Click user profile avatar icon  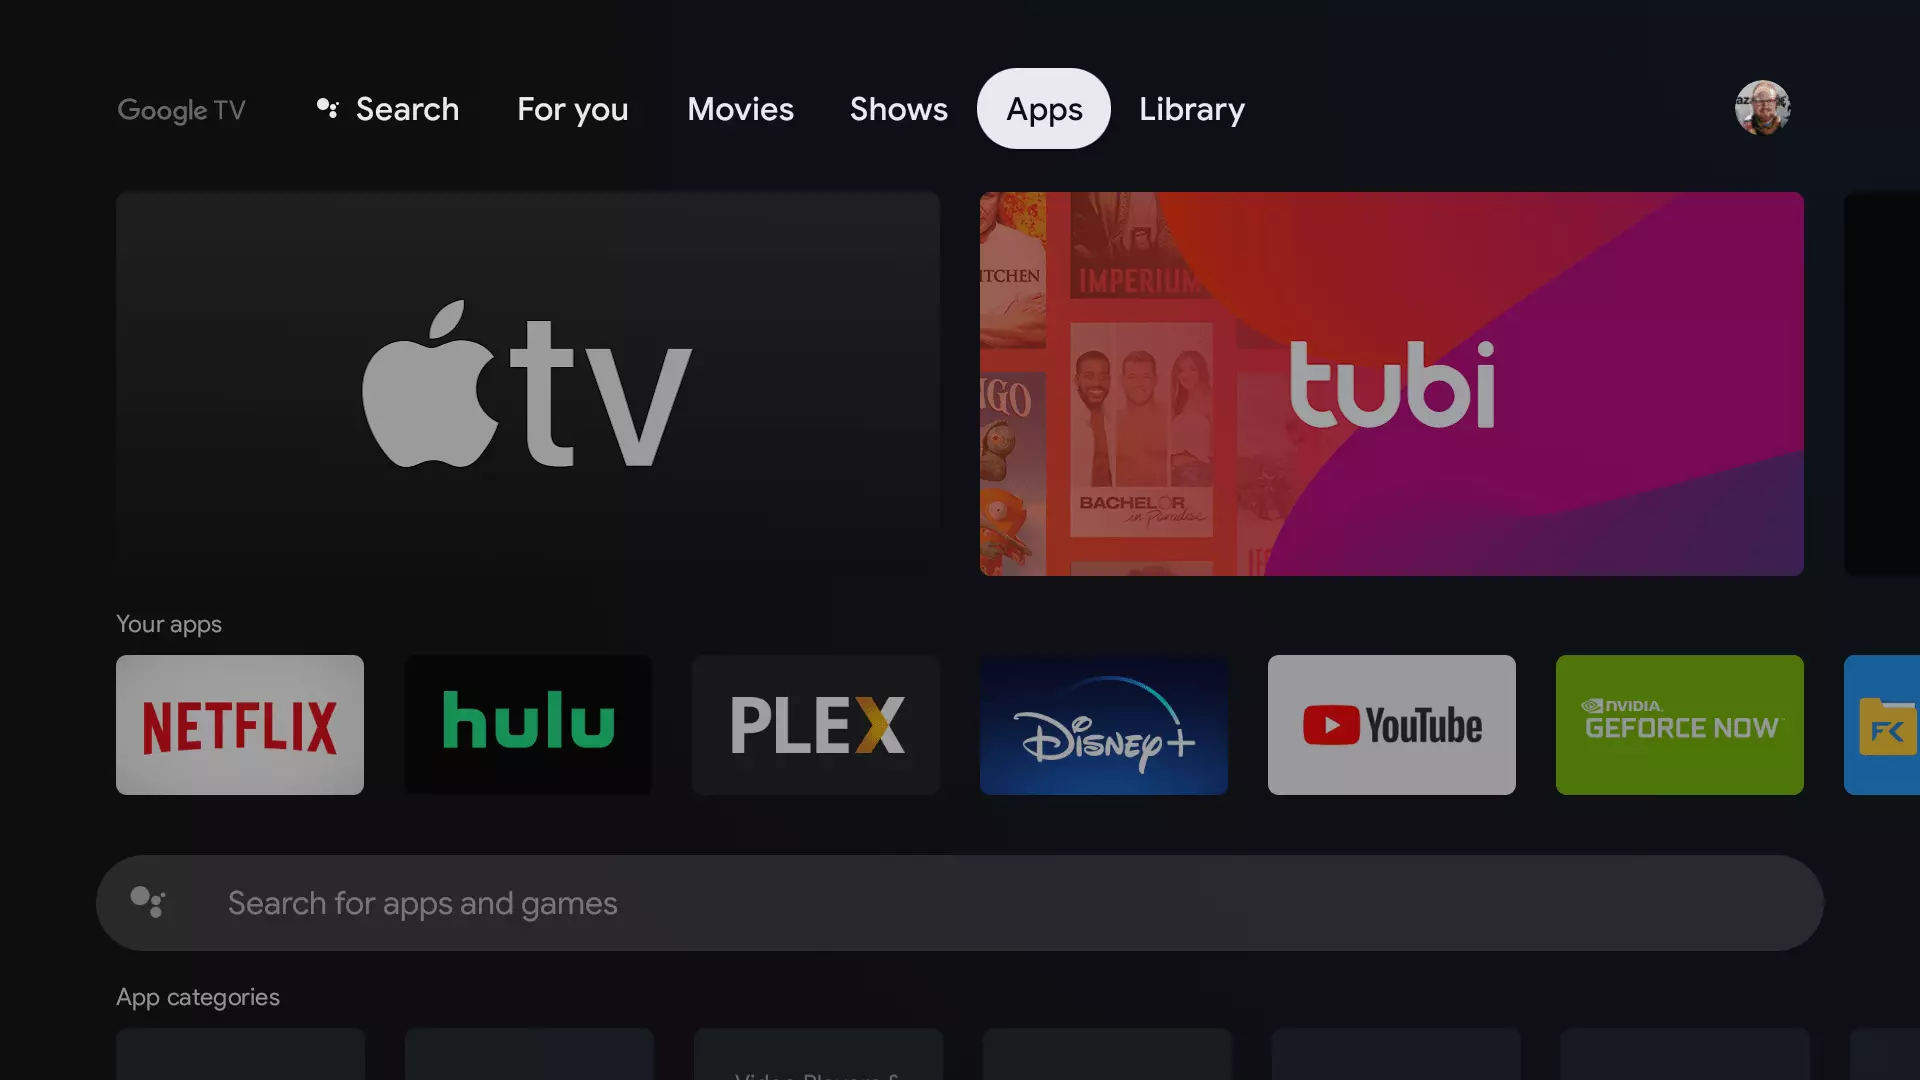tap(1762, 108)
